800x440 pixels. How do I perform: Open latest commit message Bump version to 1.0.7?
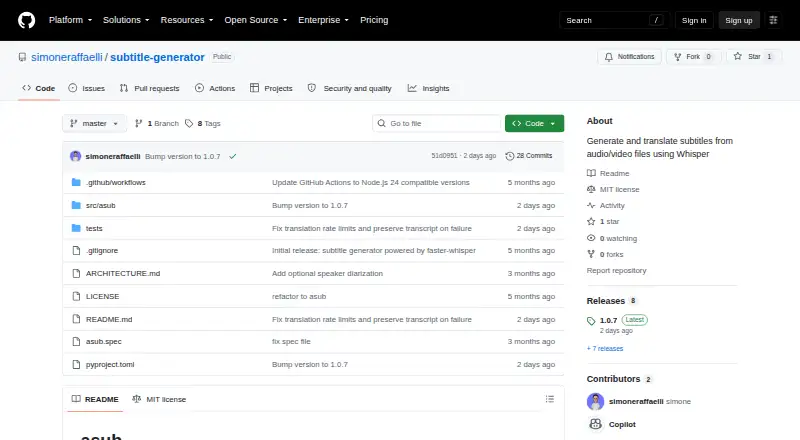point(183,157)
